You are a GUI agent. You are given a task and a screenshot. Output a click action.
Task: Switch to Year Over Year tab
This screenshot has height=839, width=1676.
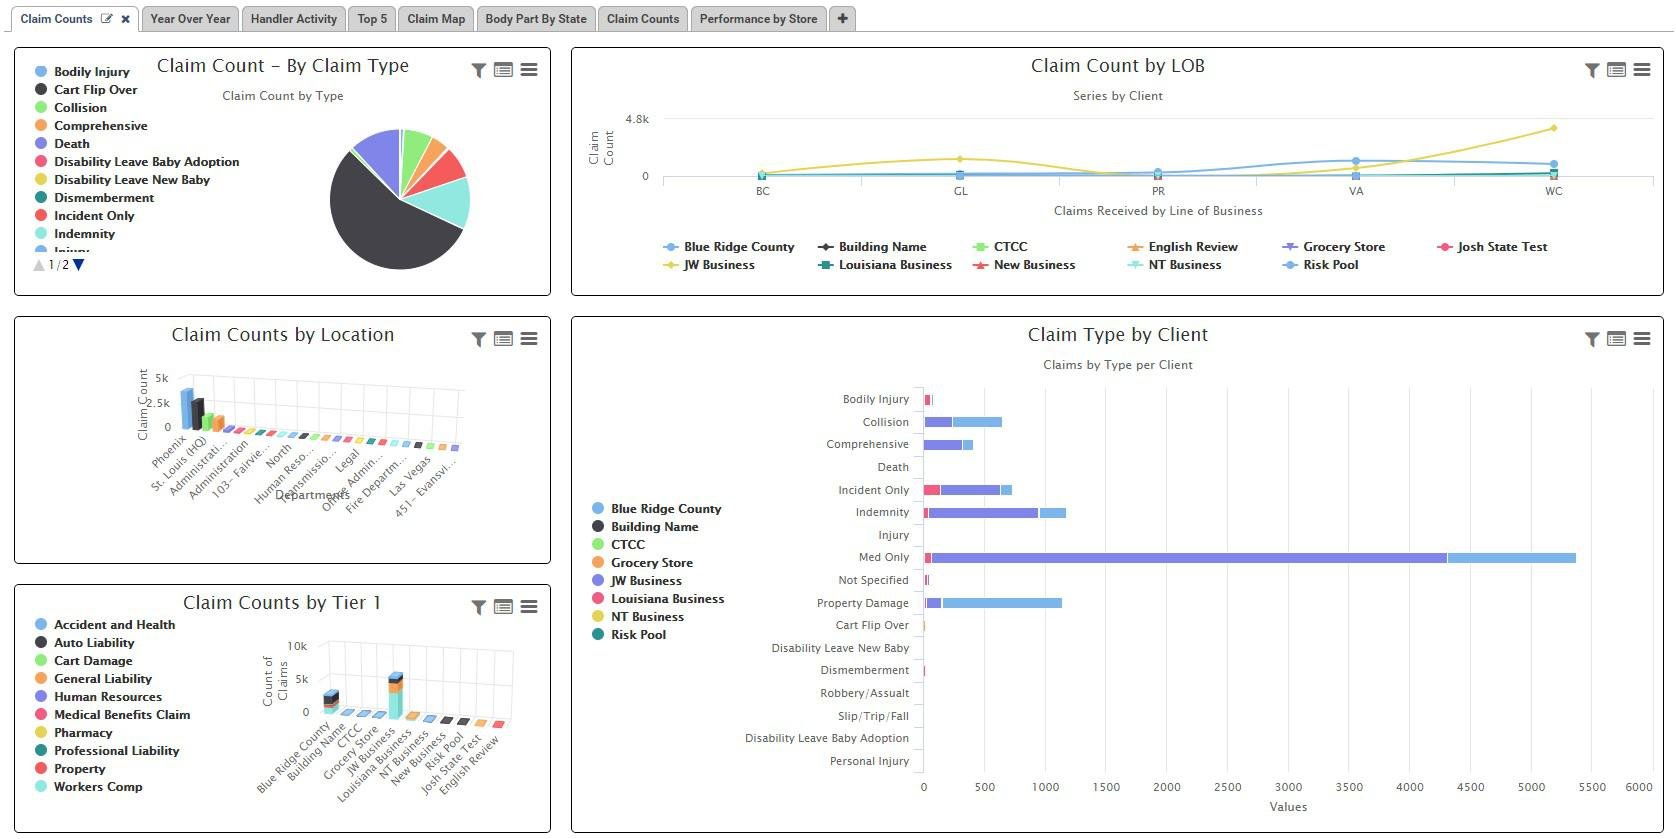click(x=190, y=19)
